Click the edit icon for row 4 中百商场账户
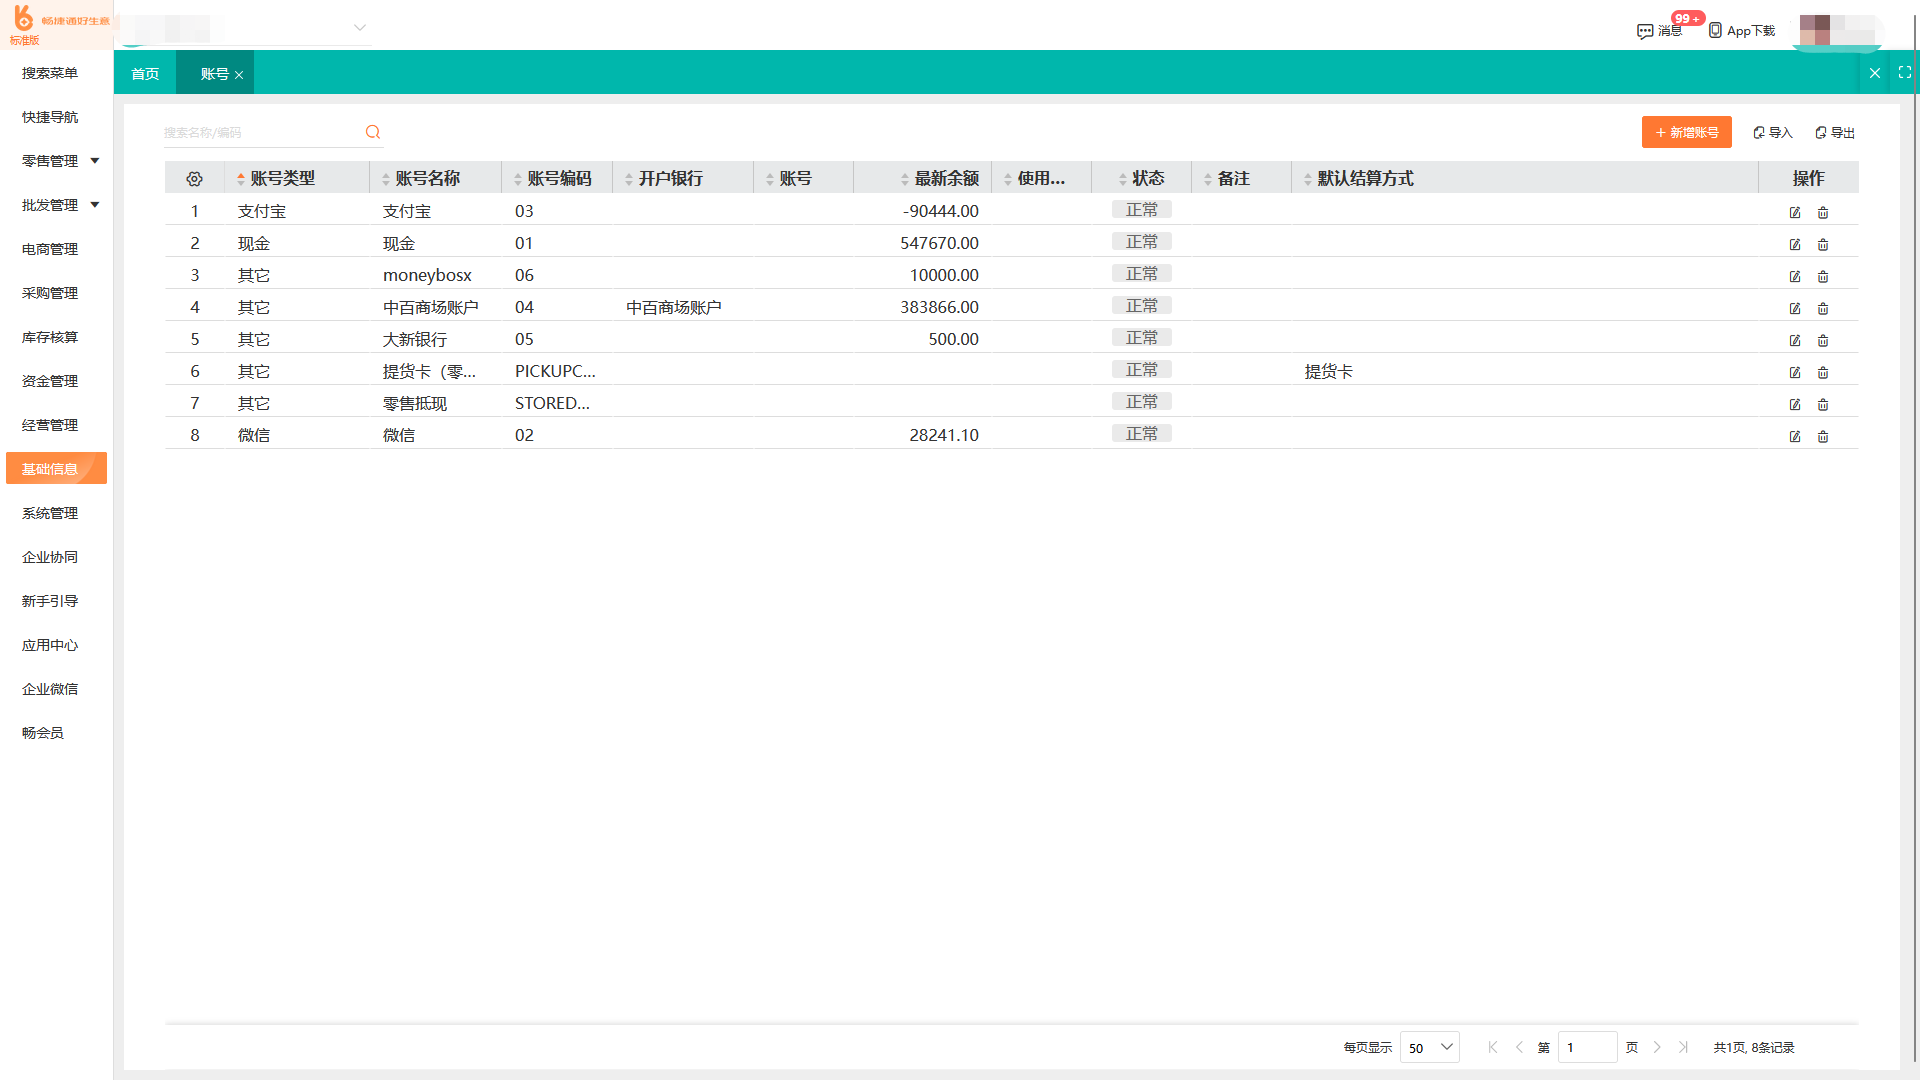The image size is (1920, 1080). 1795,306
